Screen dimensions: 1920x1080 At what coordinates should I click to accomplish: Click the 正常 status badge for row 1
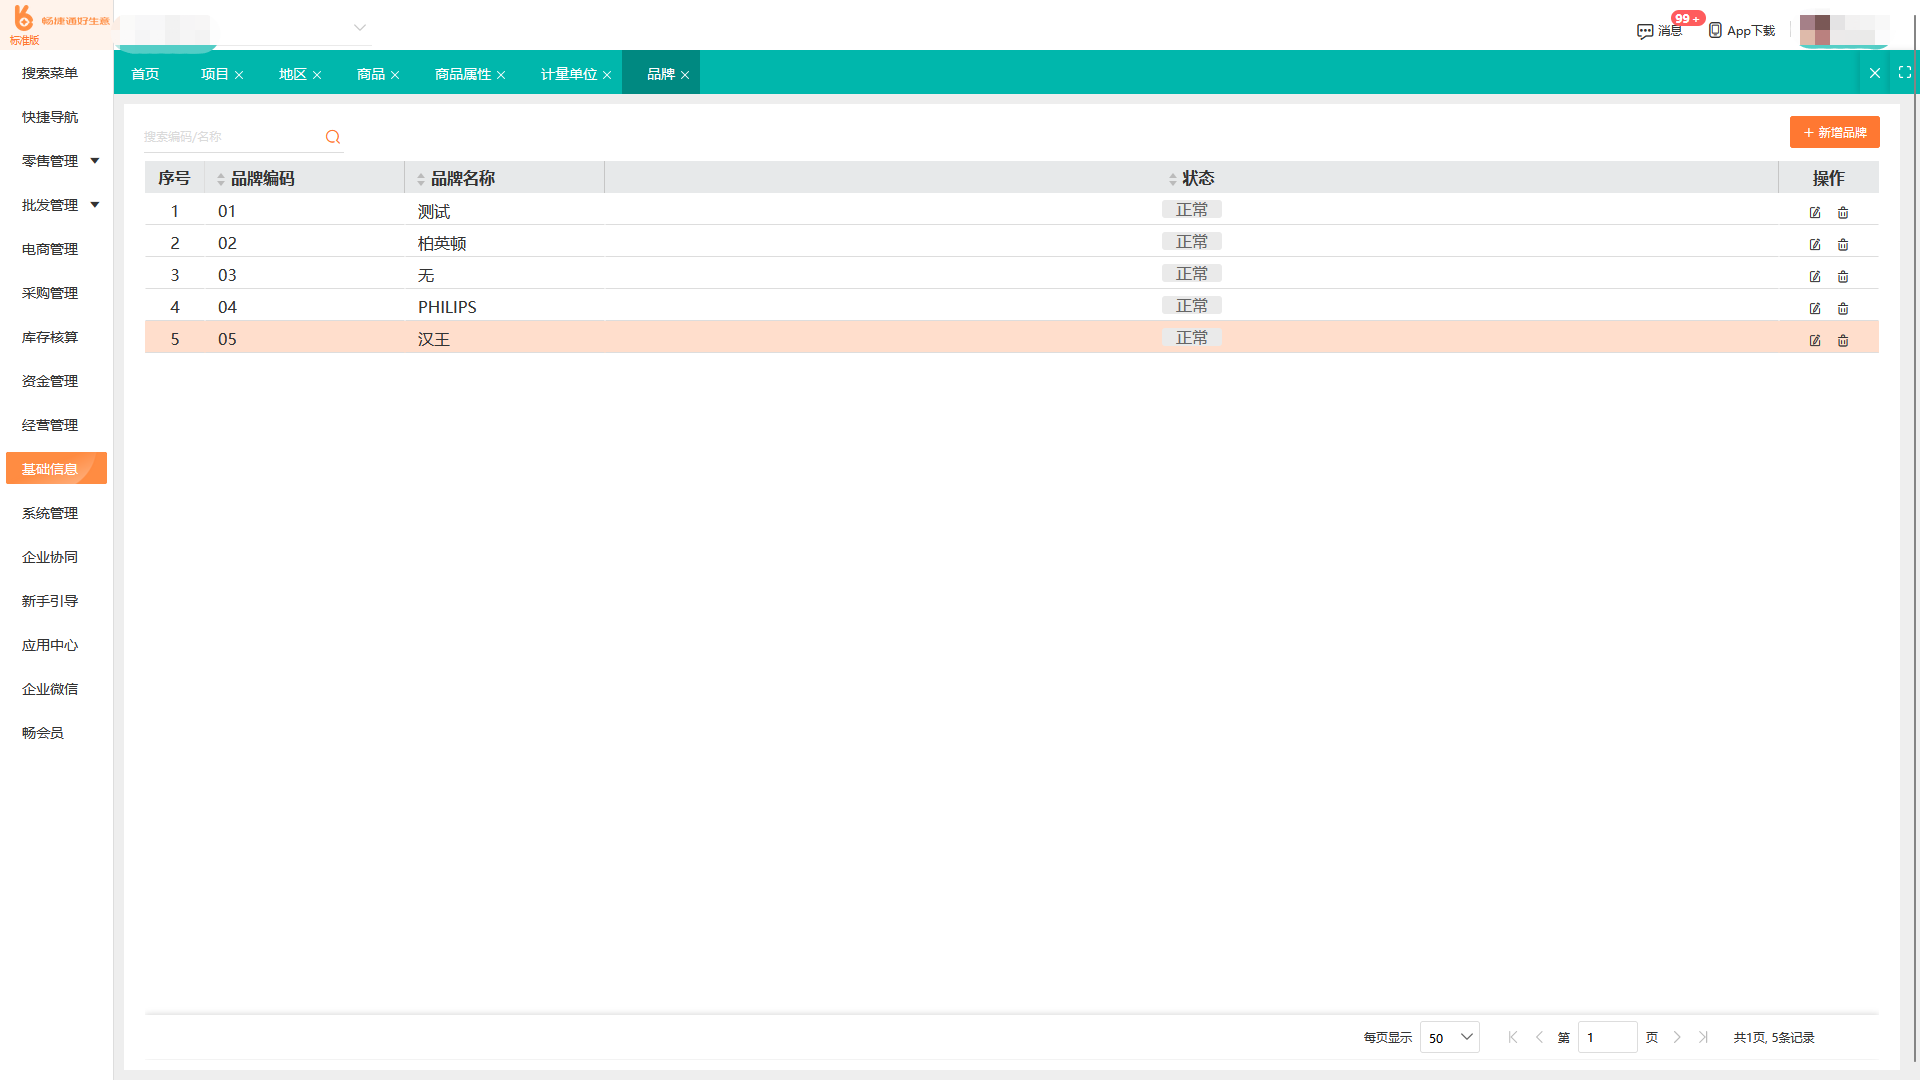(x=1191, y=210)
